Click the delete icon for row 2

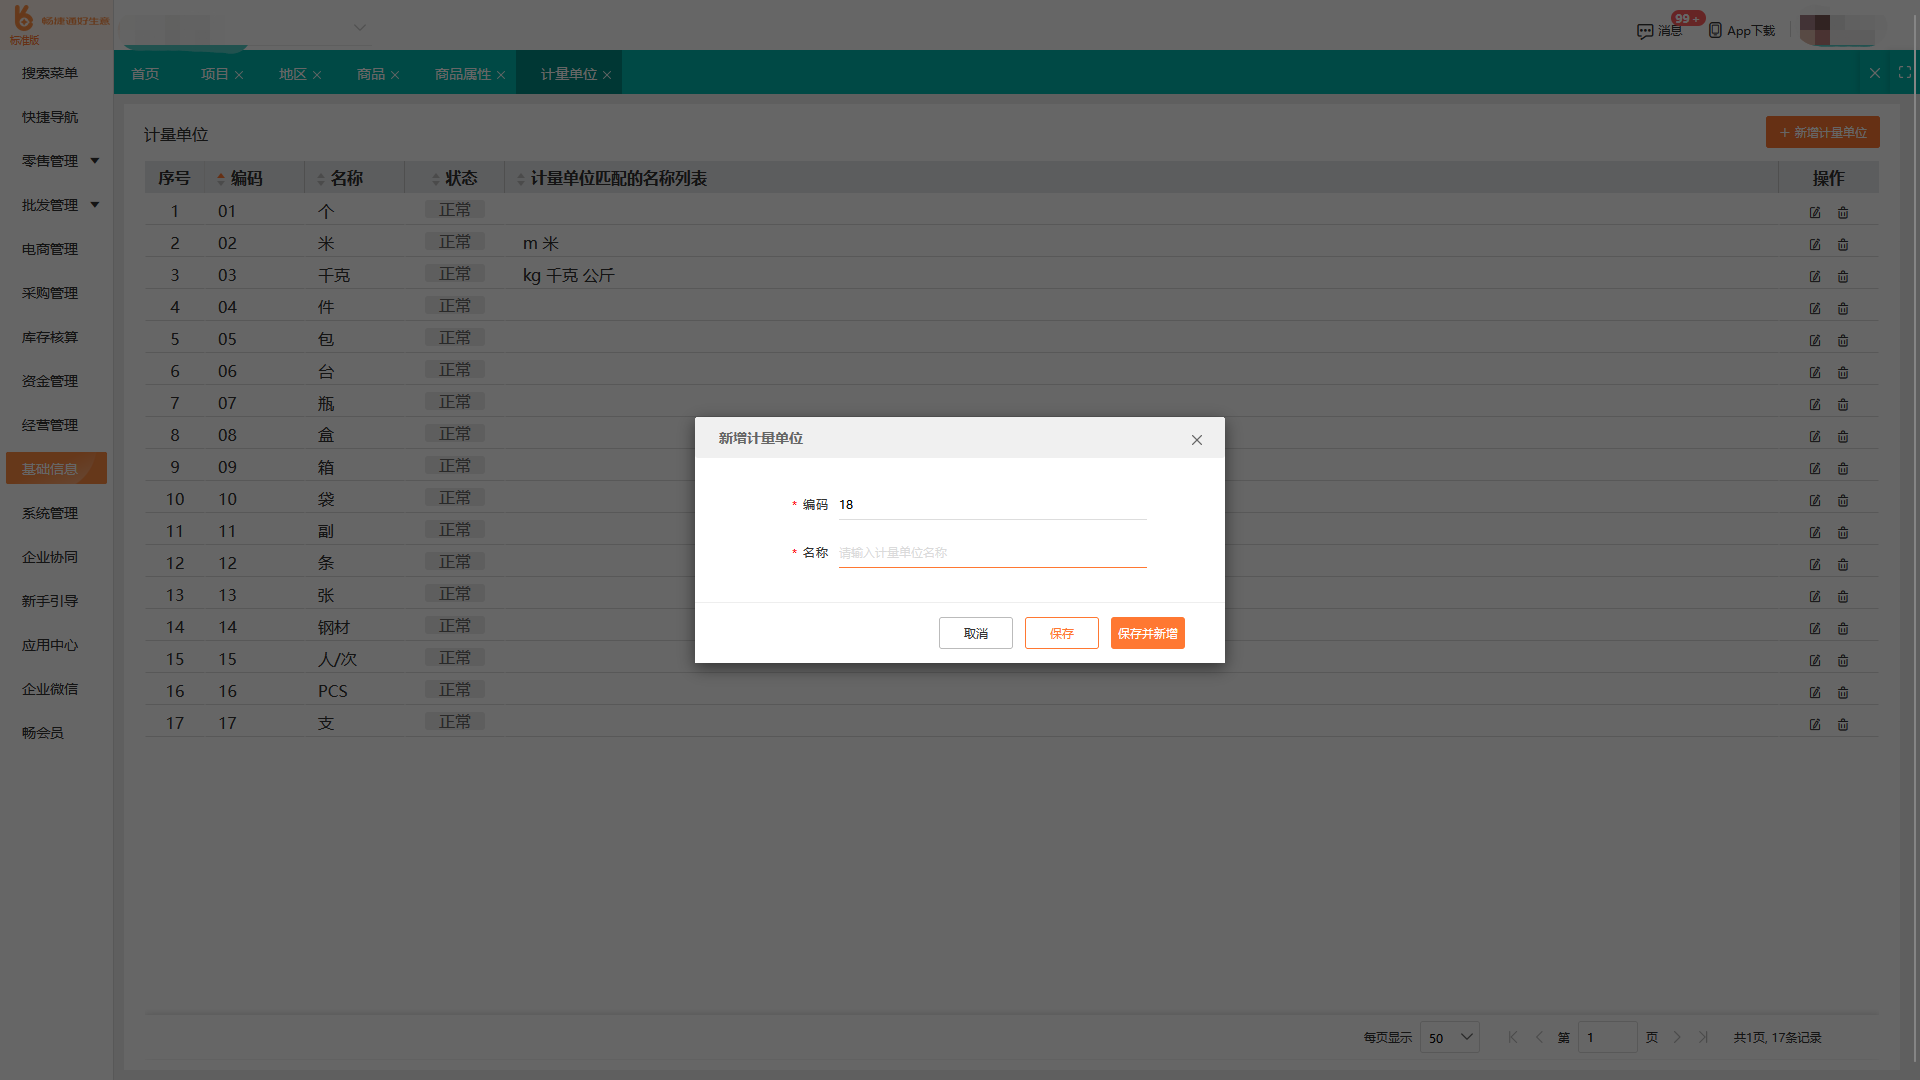pyautogui.click(x=1844, y=244)
